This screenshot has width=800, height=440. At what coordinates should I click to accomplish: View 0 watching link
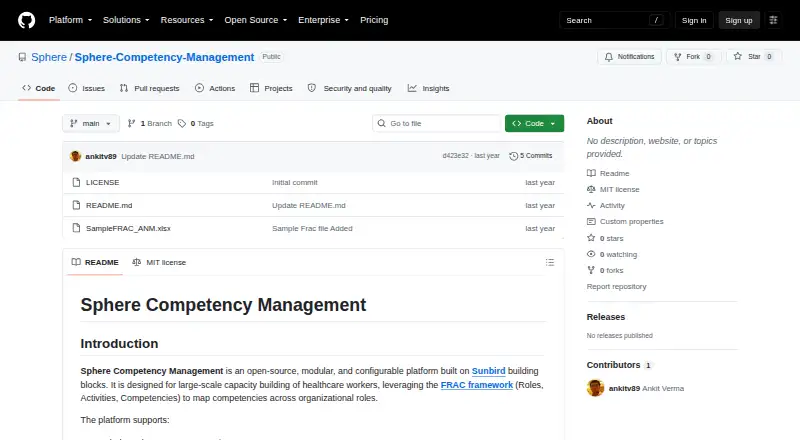[612, 254]
